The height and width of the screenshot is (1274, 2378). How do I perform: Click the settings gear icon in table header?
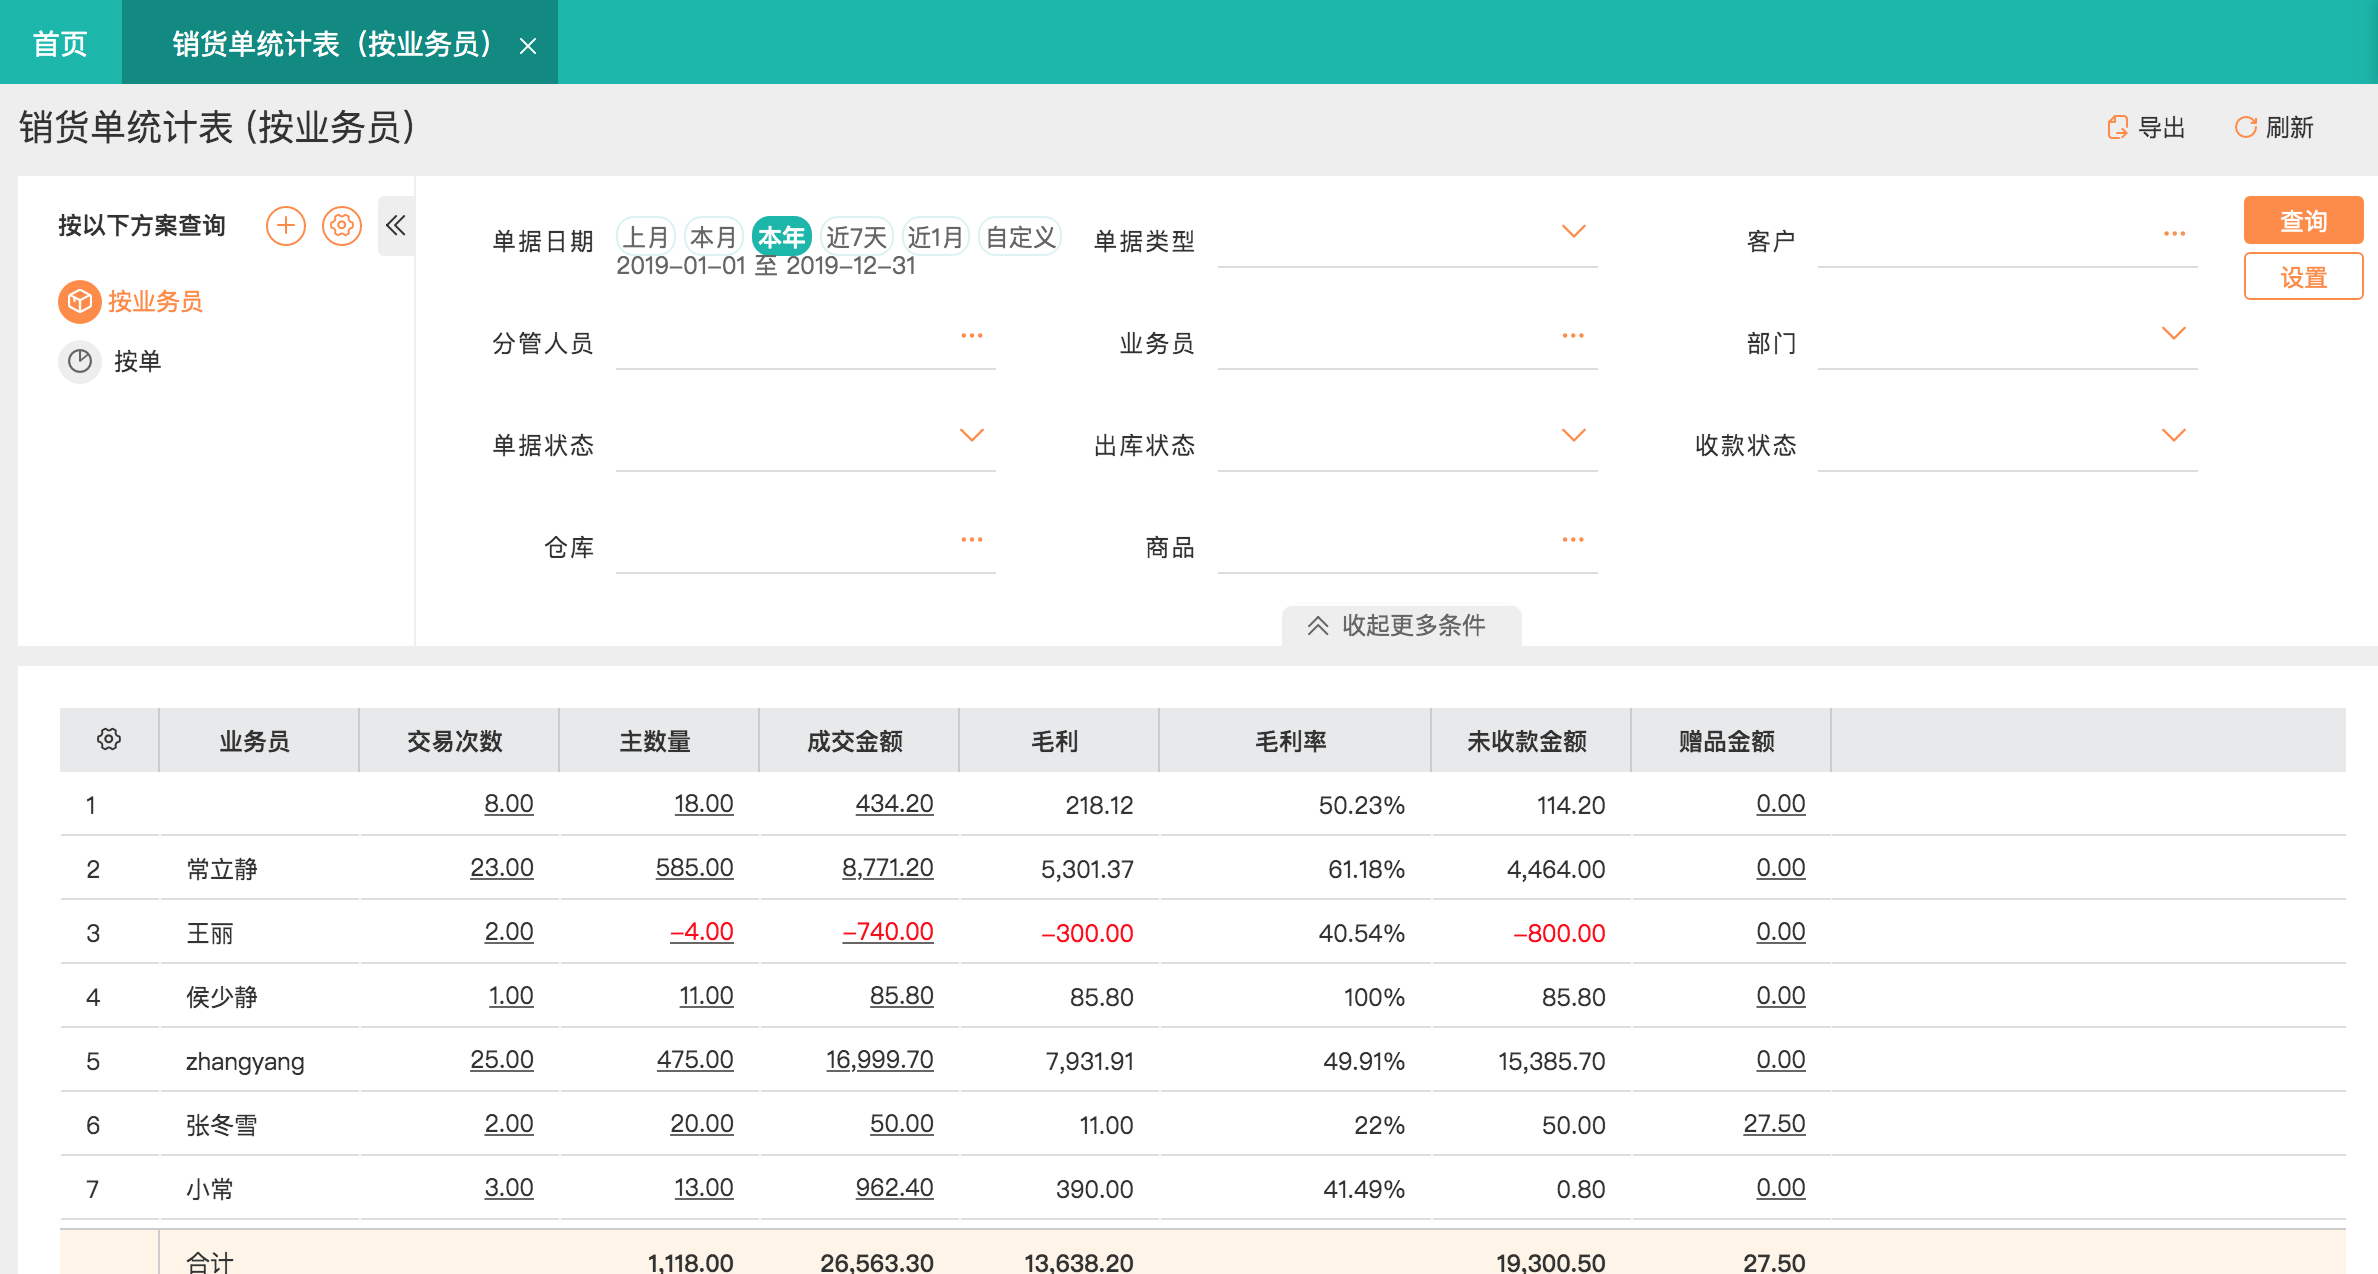(109, 742)
